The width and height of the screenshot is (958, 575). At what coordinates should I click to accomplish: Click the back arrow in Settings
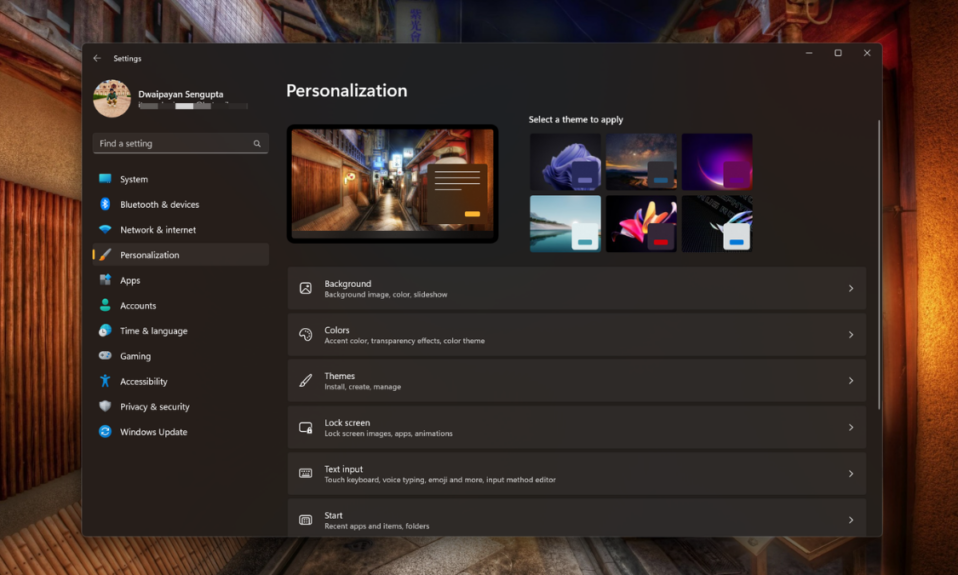(x=97, y=58)
